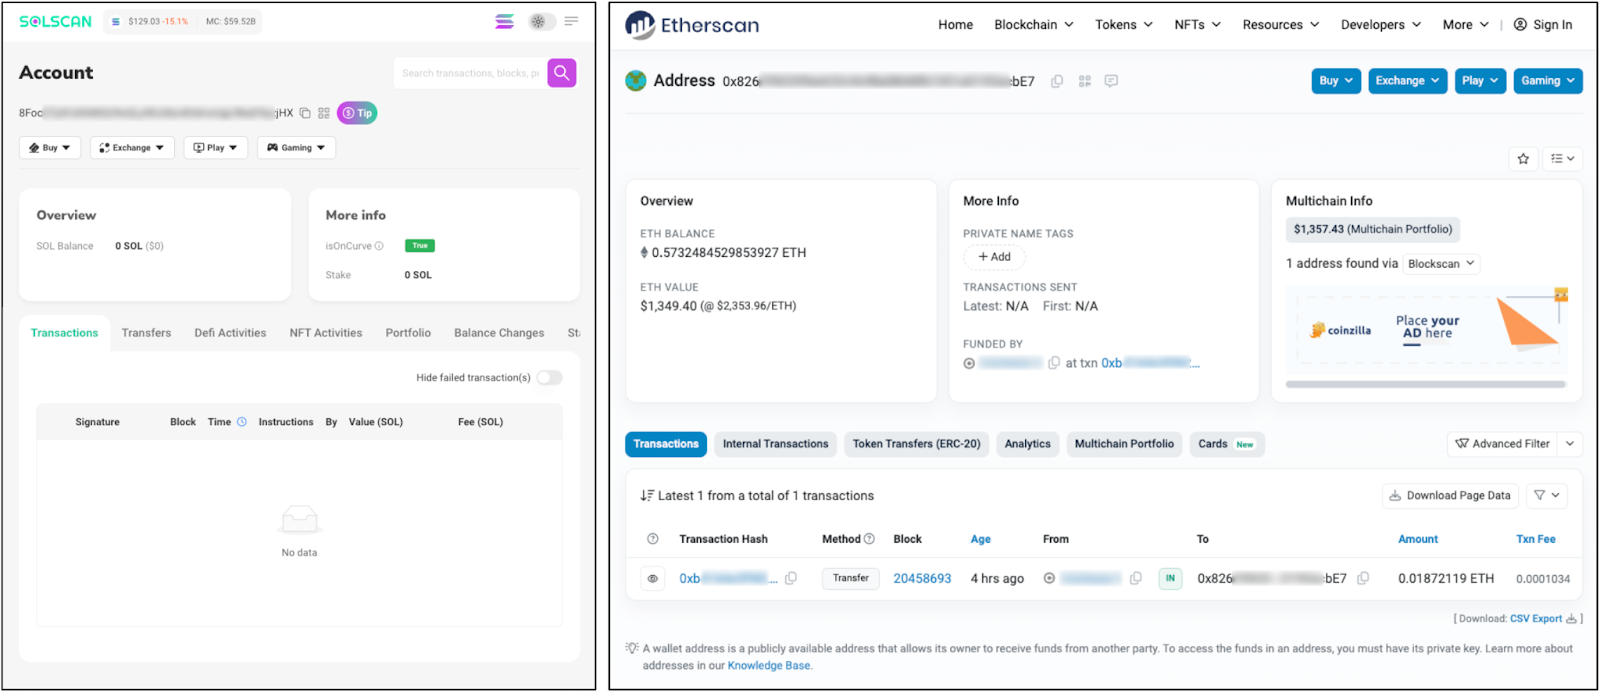Open Solscan hamburger menu icon
Viewport: 1600px width, 693px height.
[571, 21]
